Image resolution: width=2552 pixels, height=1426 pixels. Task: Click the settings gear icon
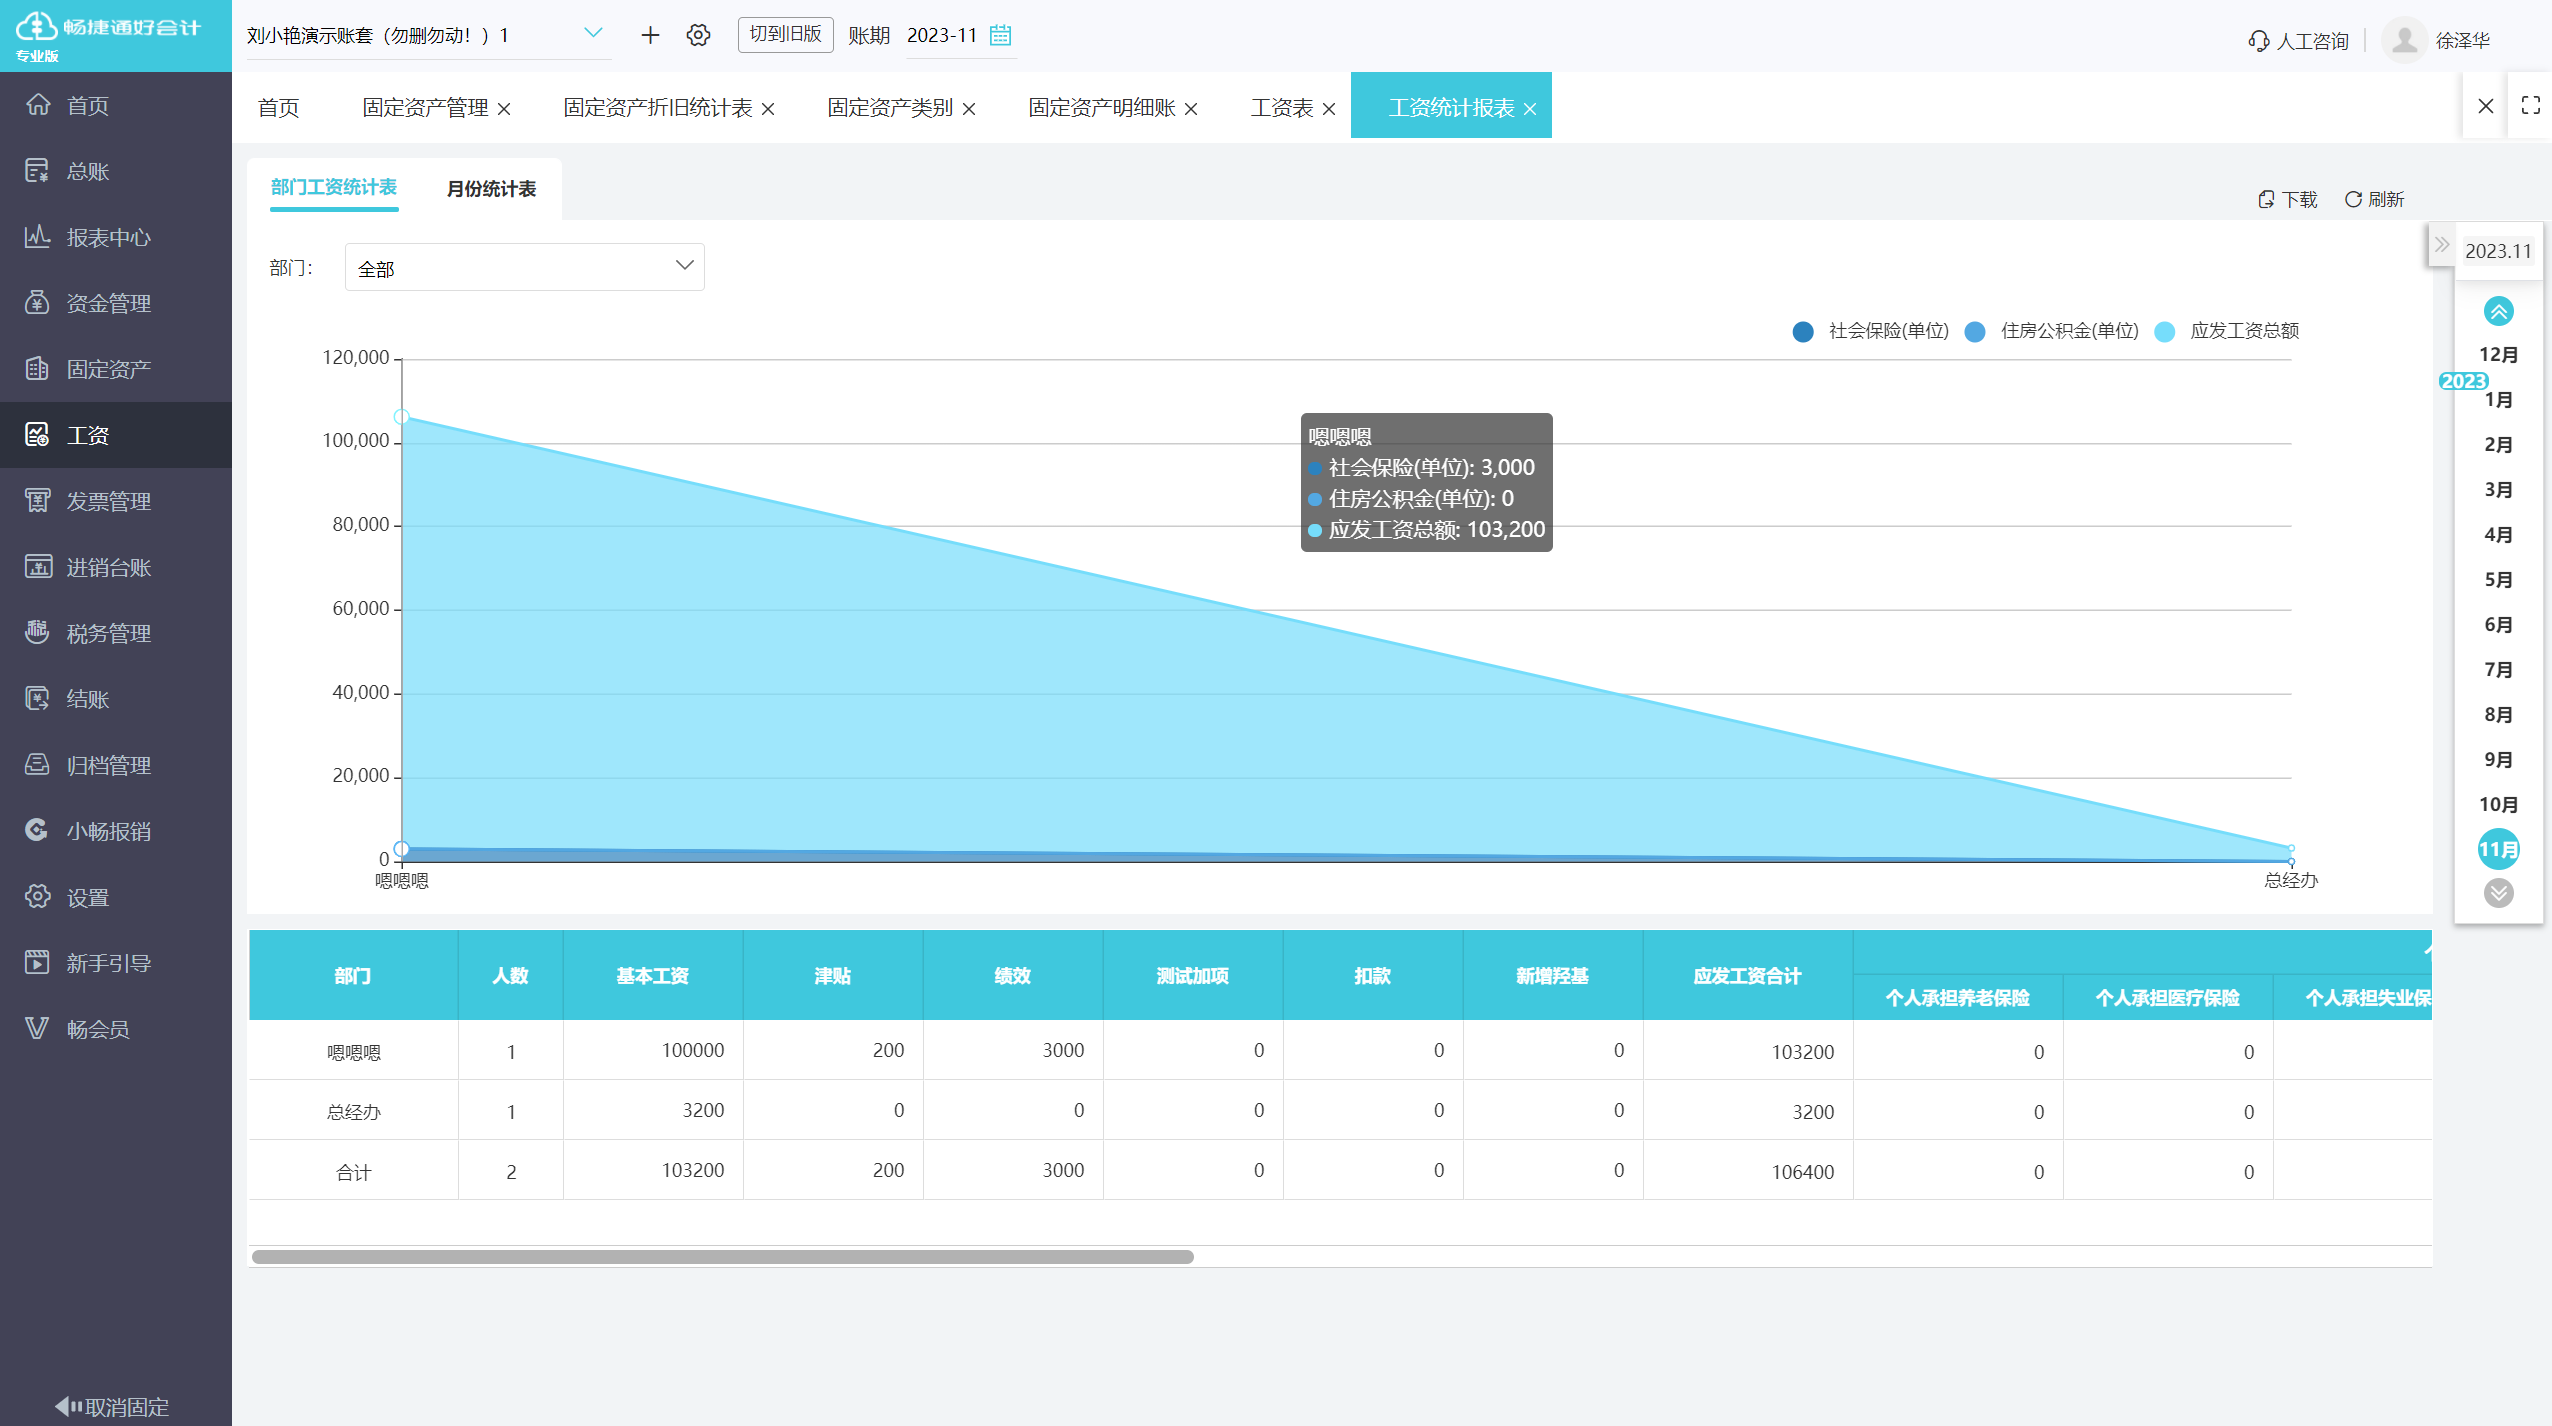tap(699, 33)
